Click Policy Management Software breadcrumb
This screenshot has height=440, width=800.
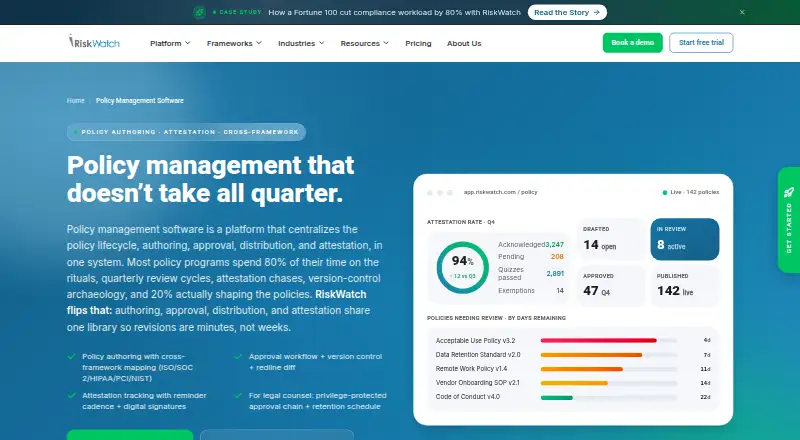tap(140, 101)
